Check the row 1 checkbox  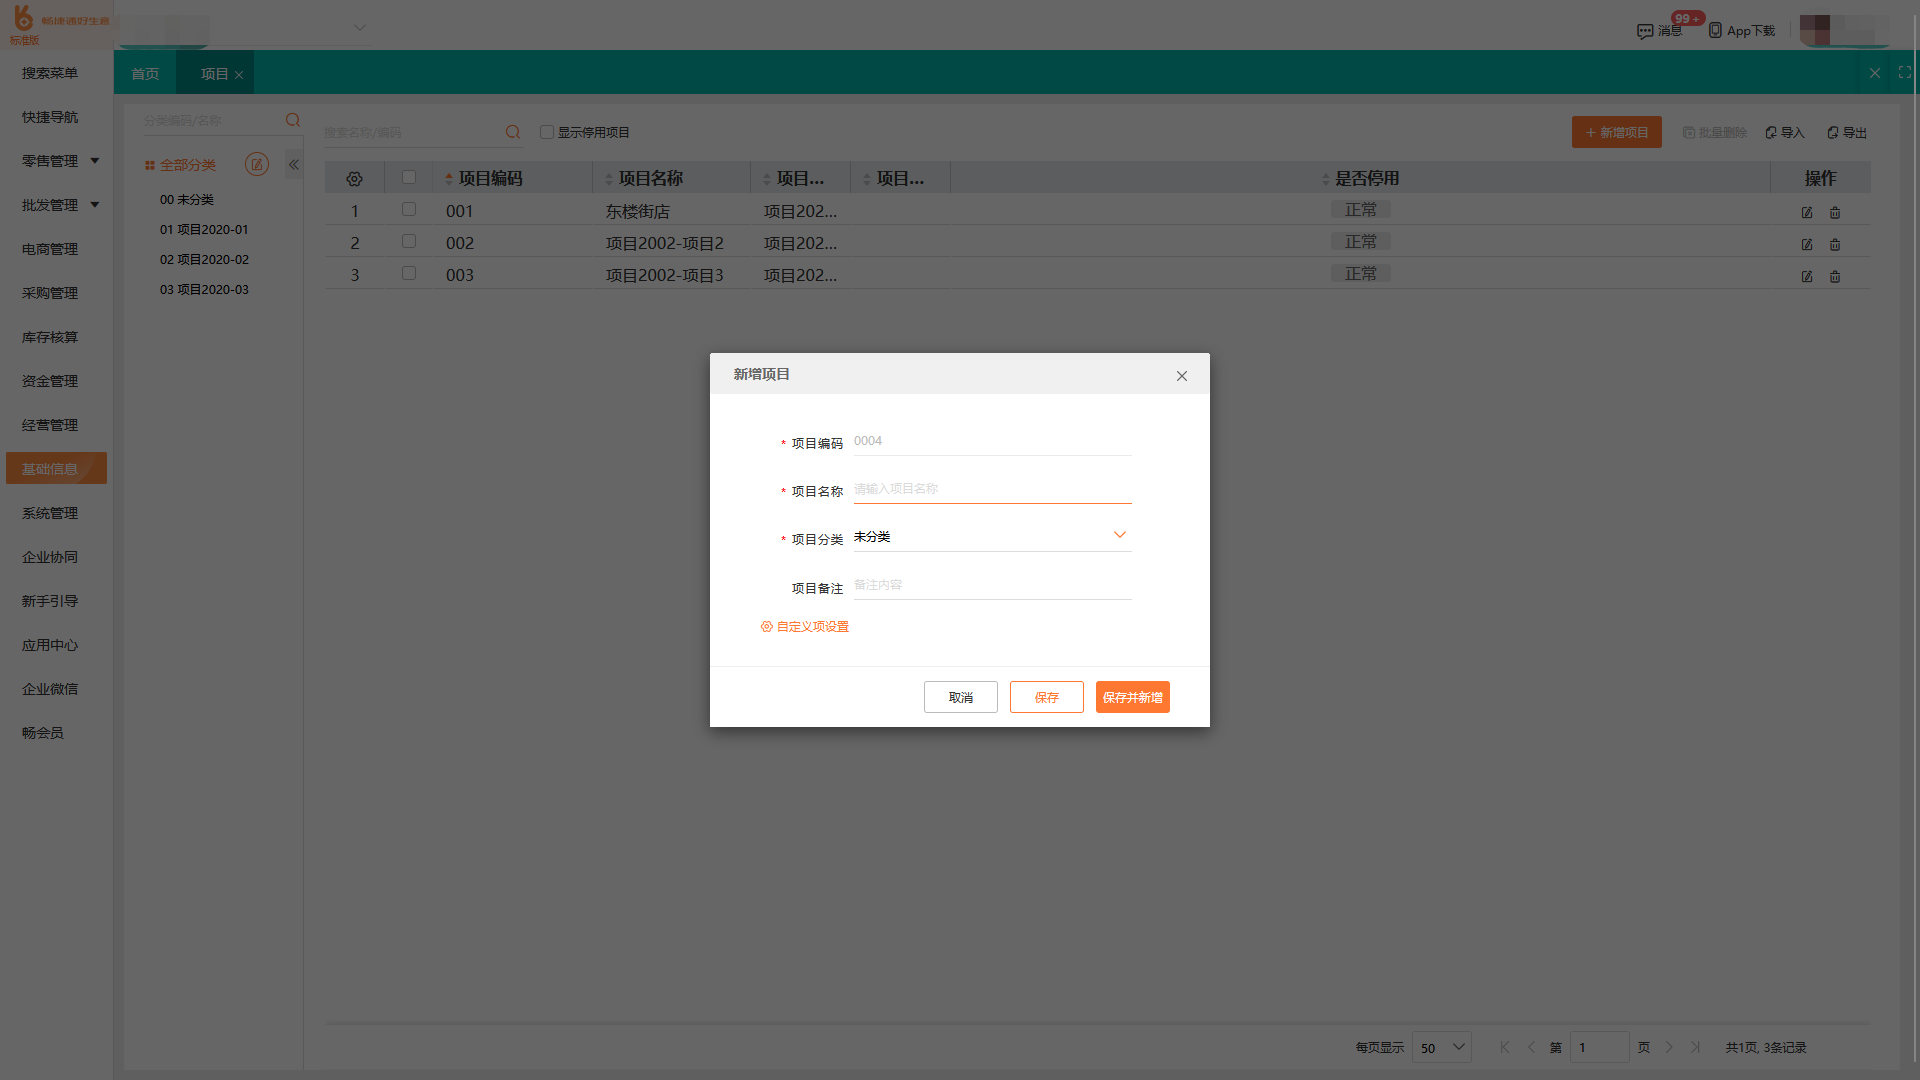[409, 210]
